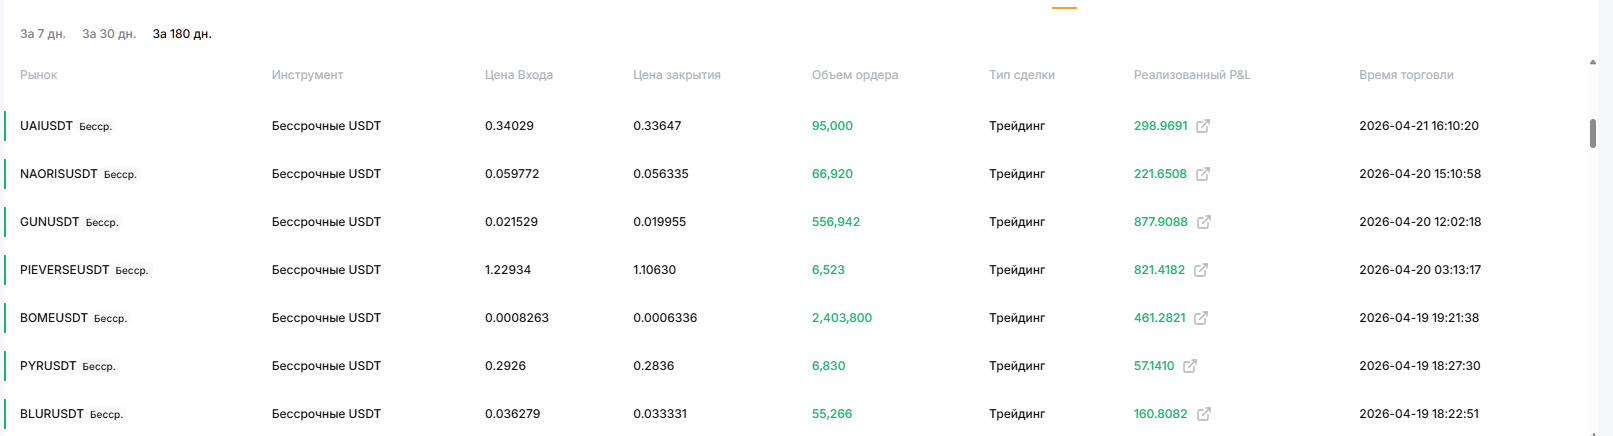
Task: Click the BOMEUSDT market name
Action: pos(54,318)
